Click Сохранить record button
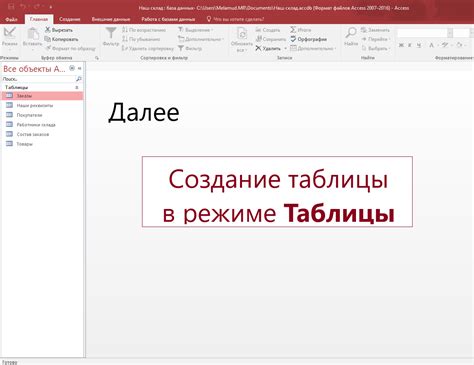This screenshot has height=365, width=474. click(271, 39)
